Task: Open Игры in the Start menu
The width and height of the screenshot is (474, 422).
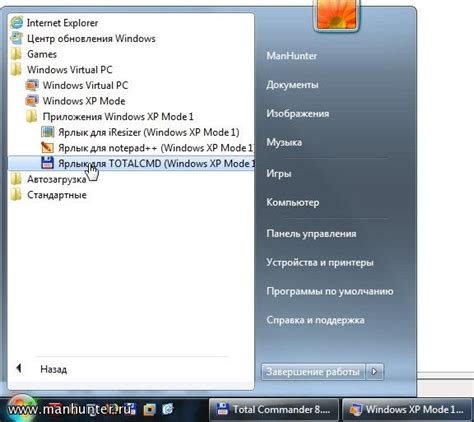Action: (279, 174)
